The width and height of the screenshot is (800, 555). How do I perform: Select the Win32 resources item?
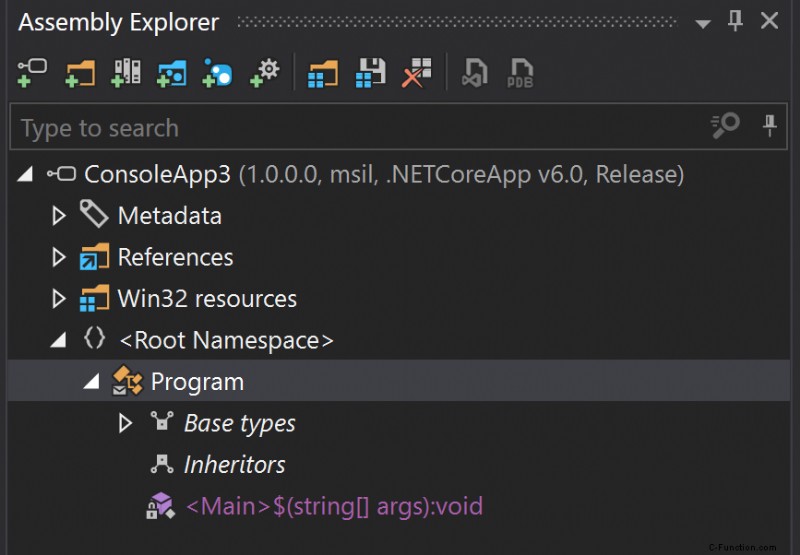pos(206,299)
